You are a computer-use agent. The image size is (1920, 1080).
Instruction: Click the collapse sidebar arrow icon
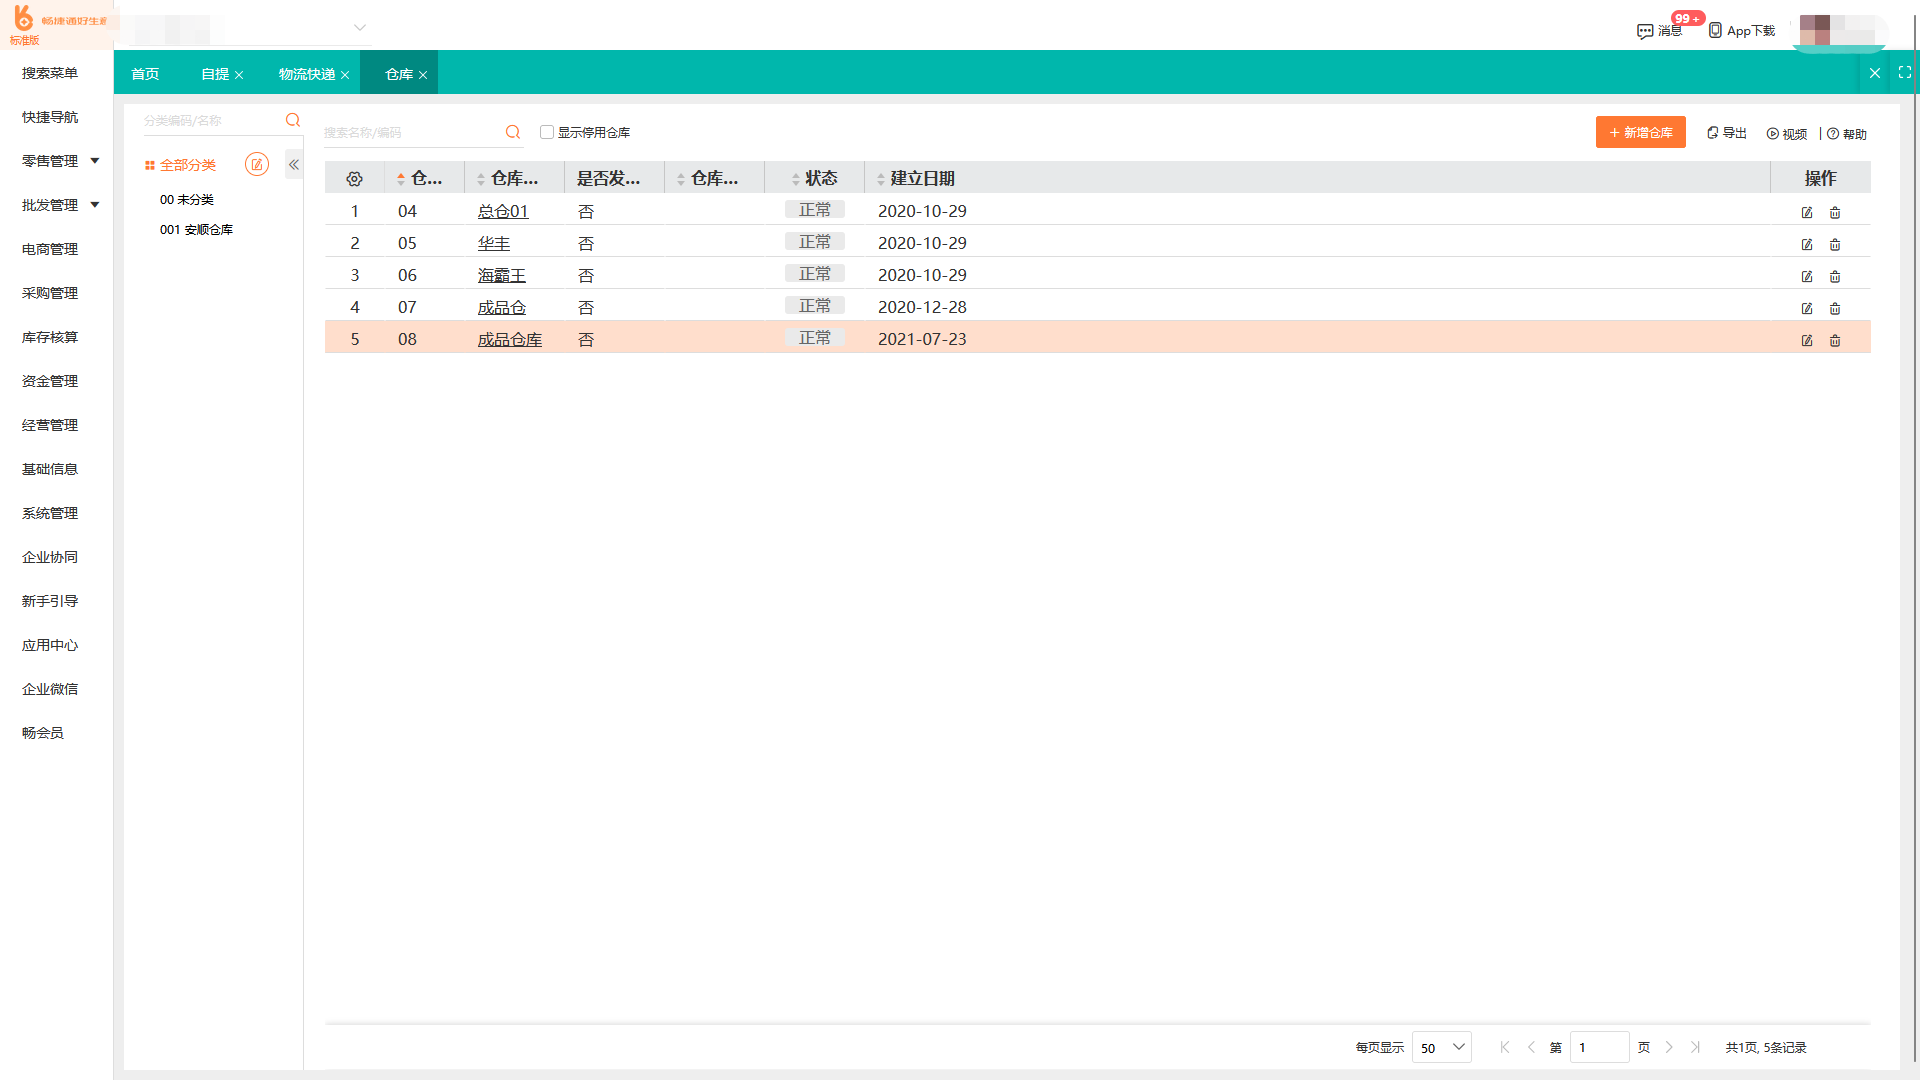(x=294, y=164)
